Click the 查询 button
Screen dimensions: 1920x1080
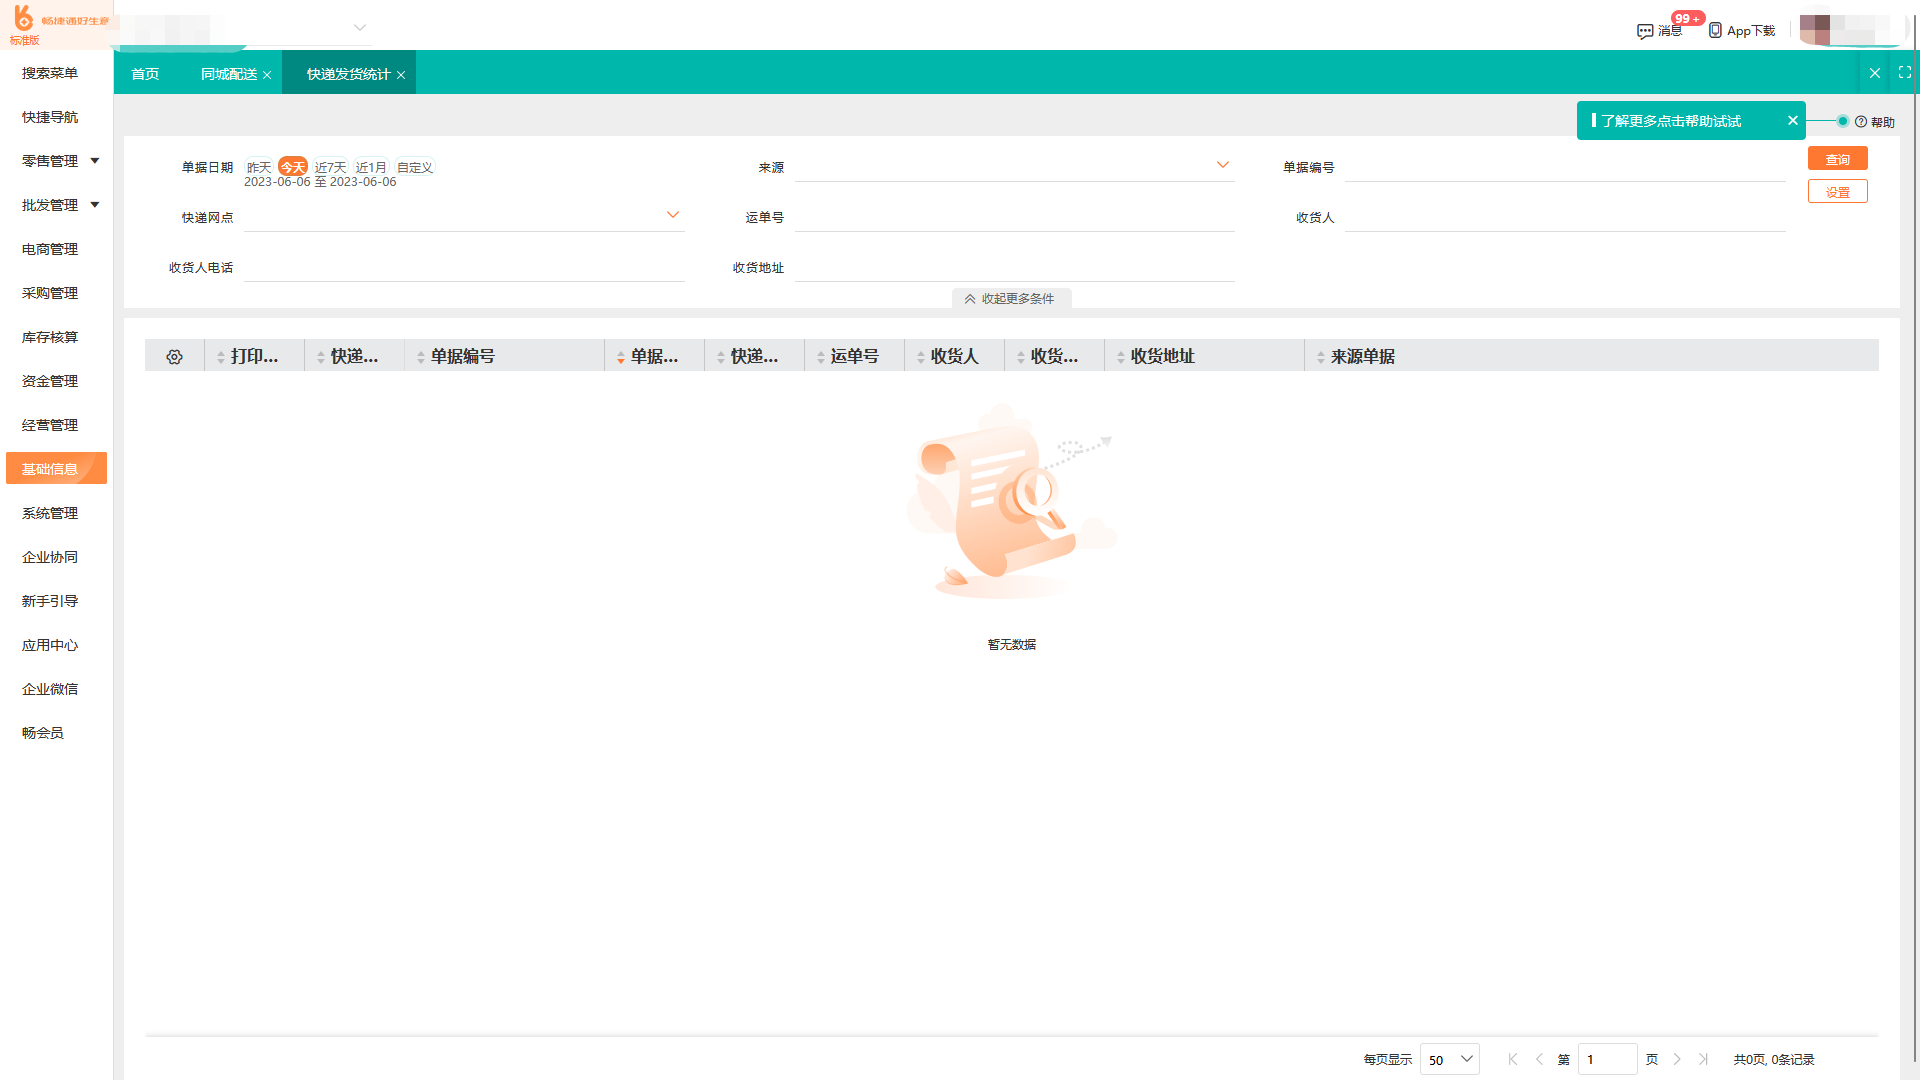click(1838, 160)
